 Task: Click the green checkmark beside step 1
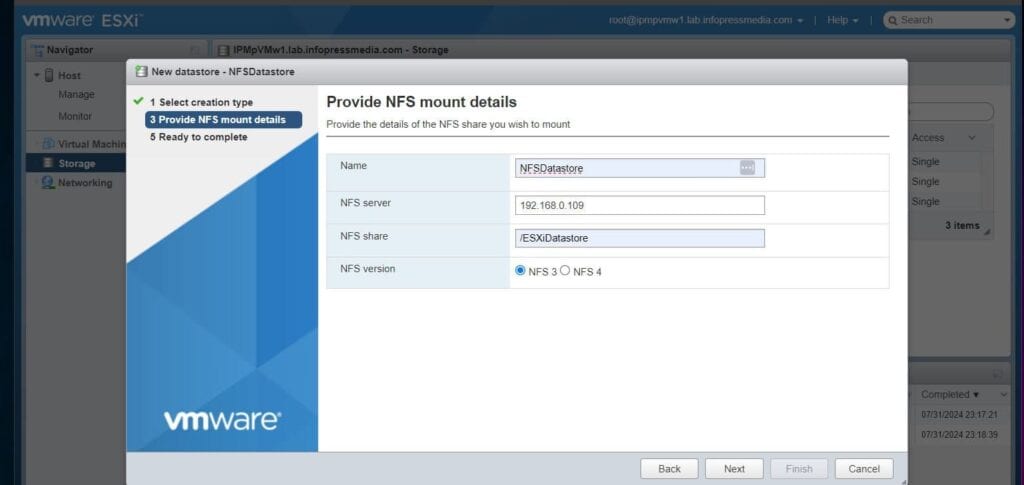(x=138, y=102)
